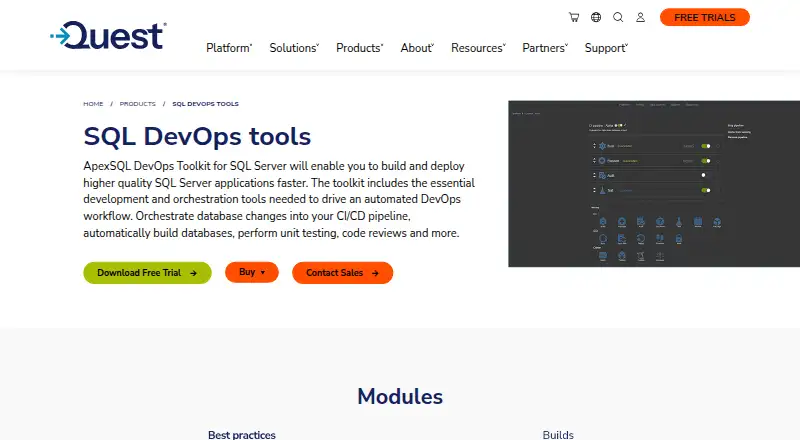Viewport: 800px width, 440px height.
Task: Open the Buy dropdown button
Action: click(252, 272)
